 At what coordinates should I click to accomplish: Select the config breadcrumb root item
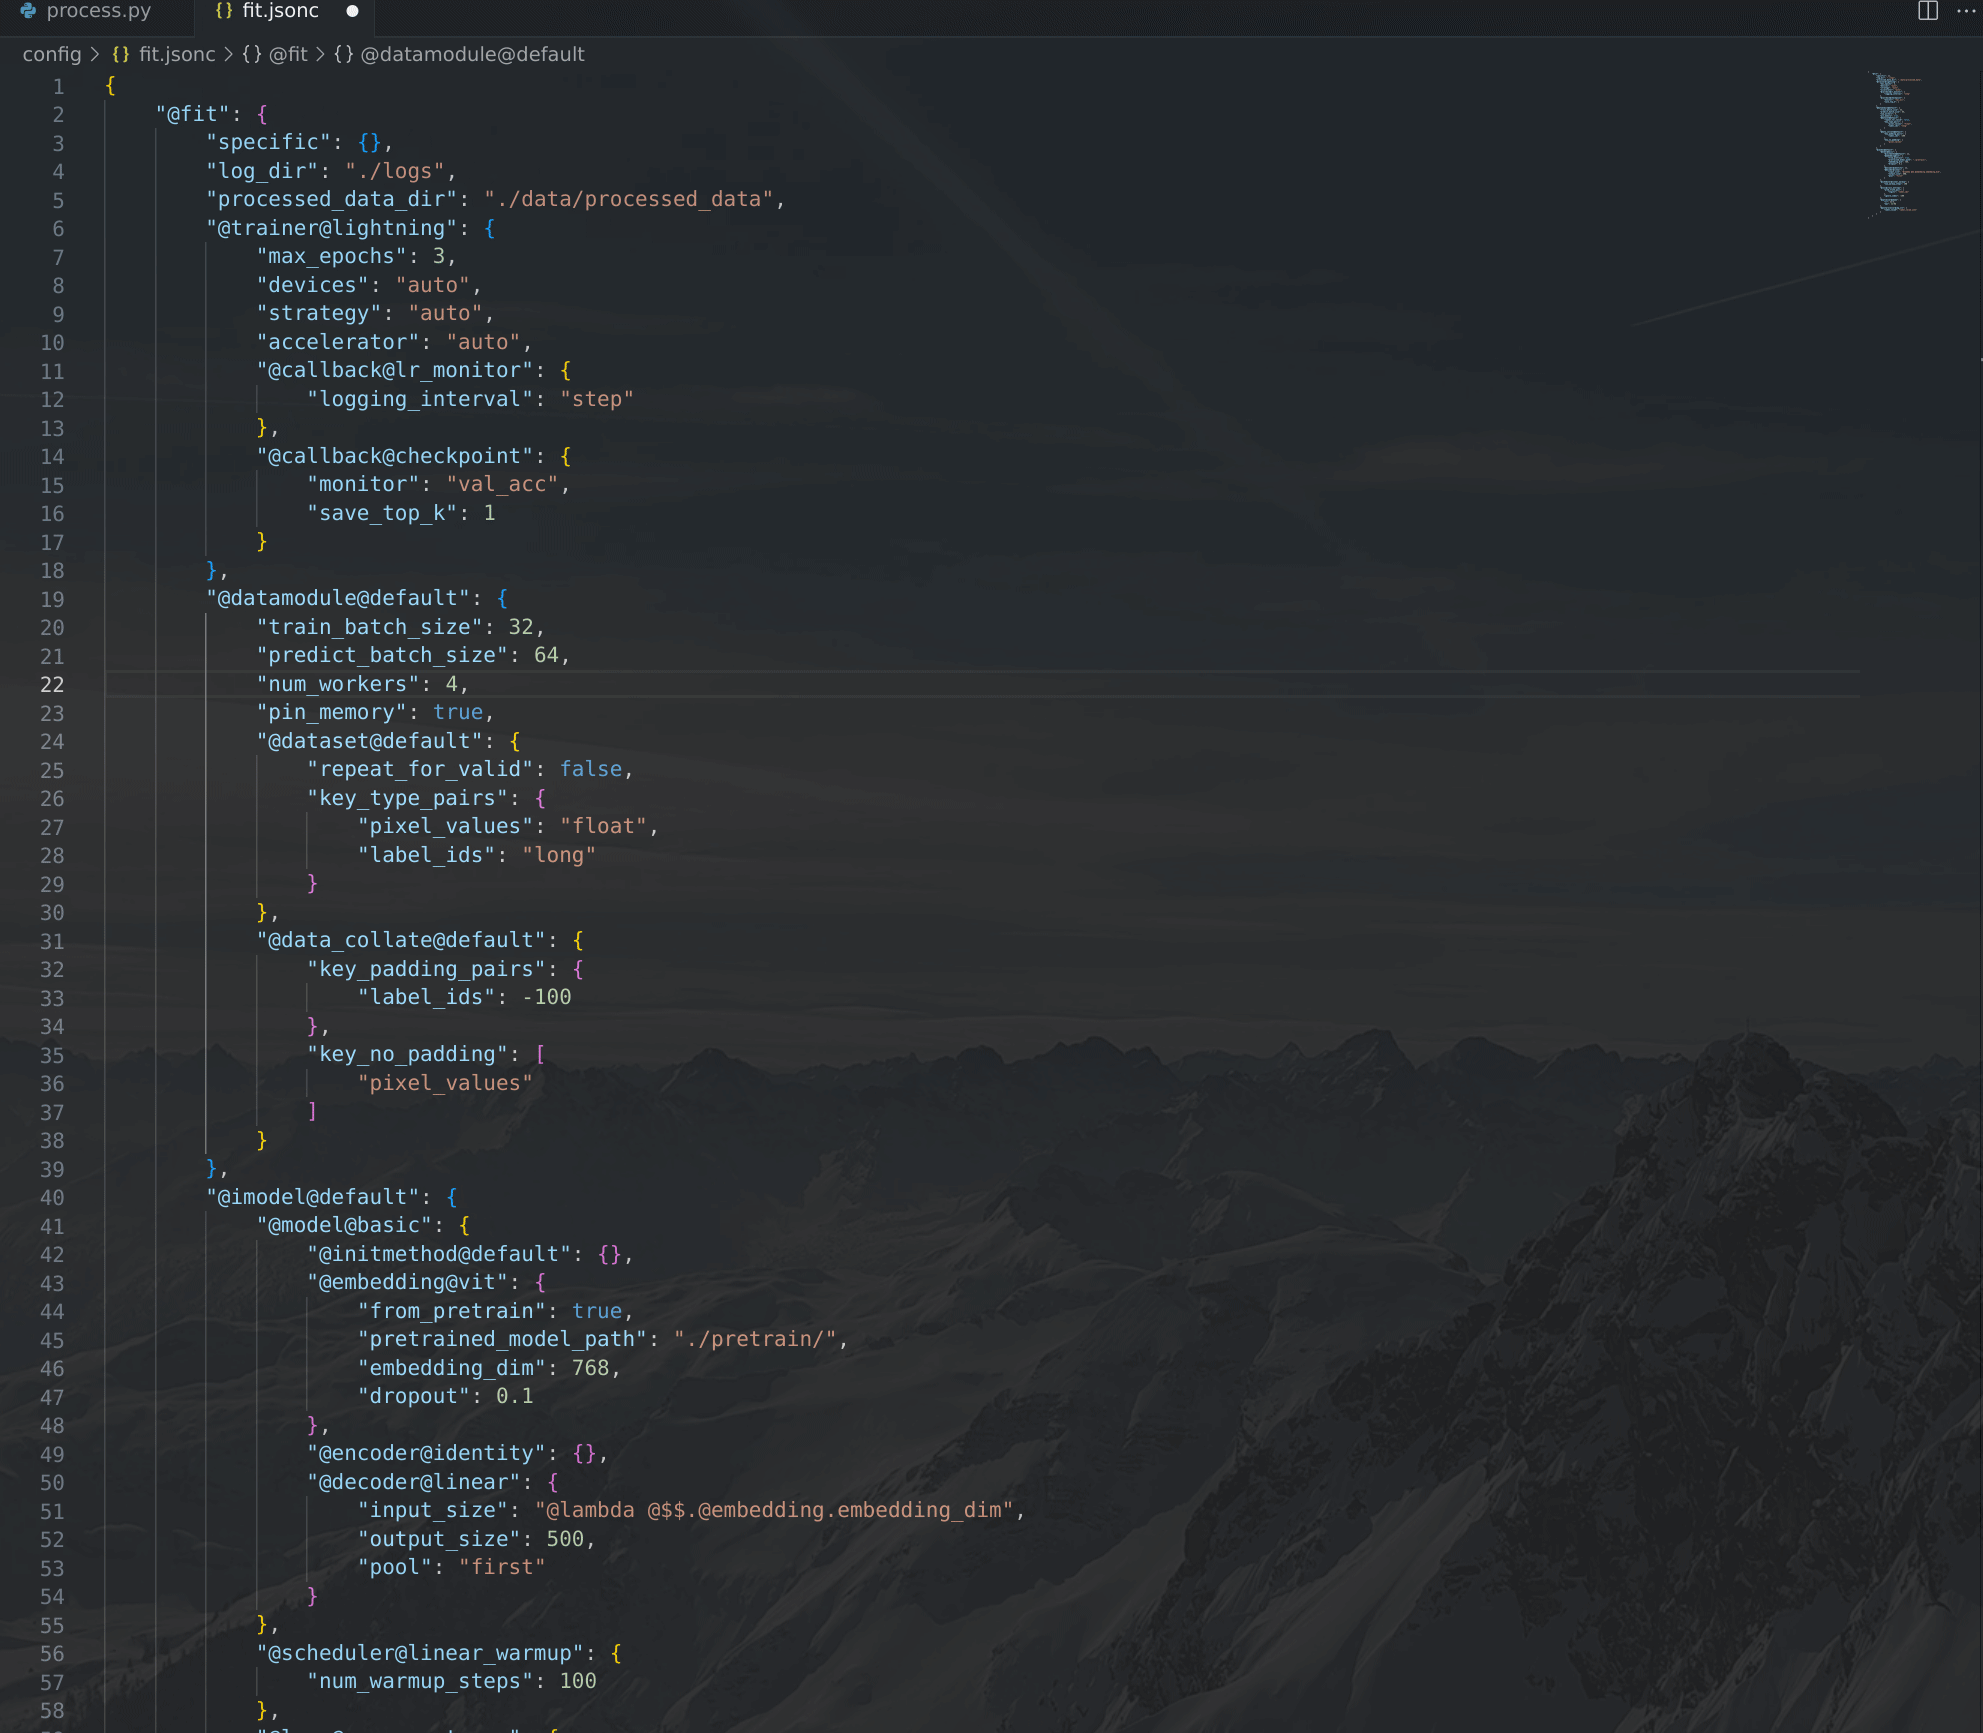point(44,54)
